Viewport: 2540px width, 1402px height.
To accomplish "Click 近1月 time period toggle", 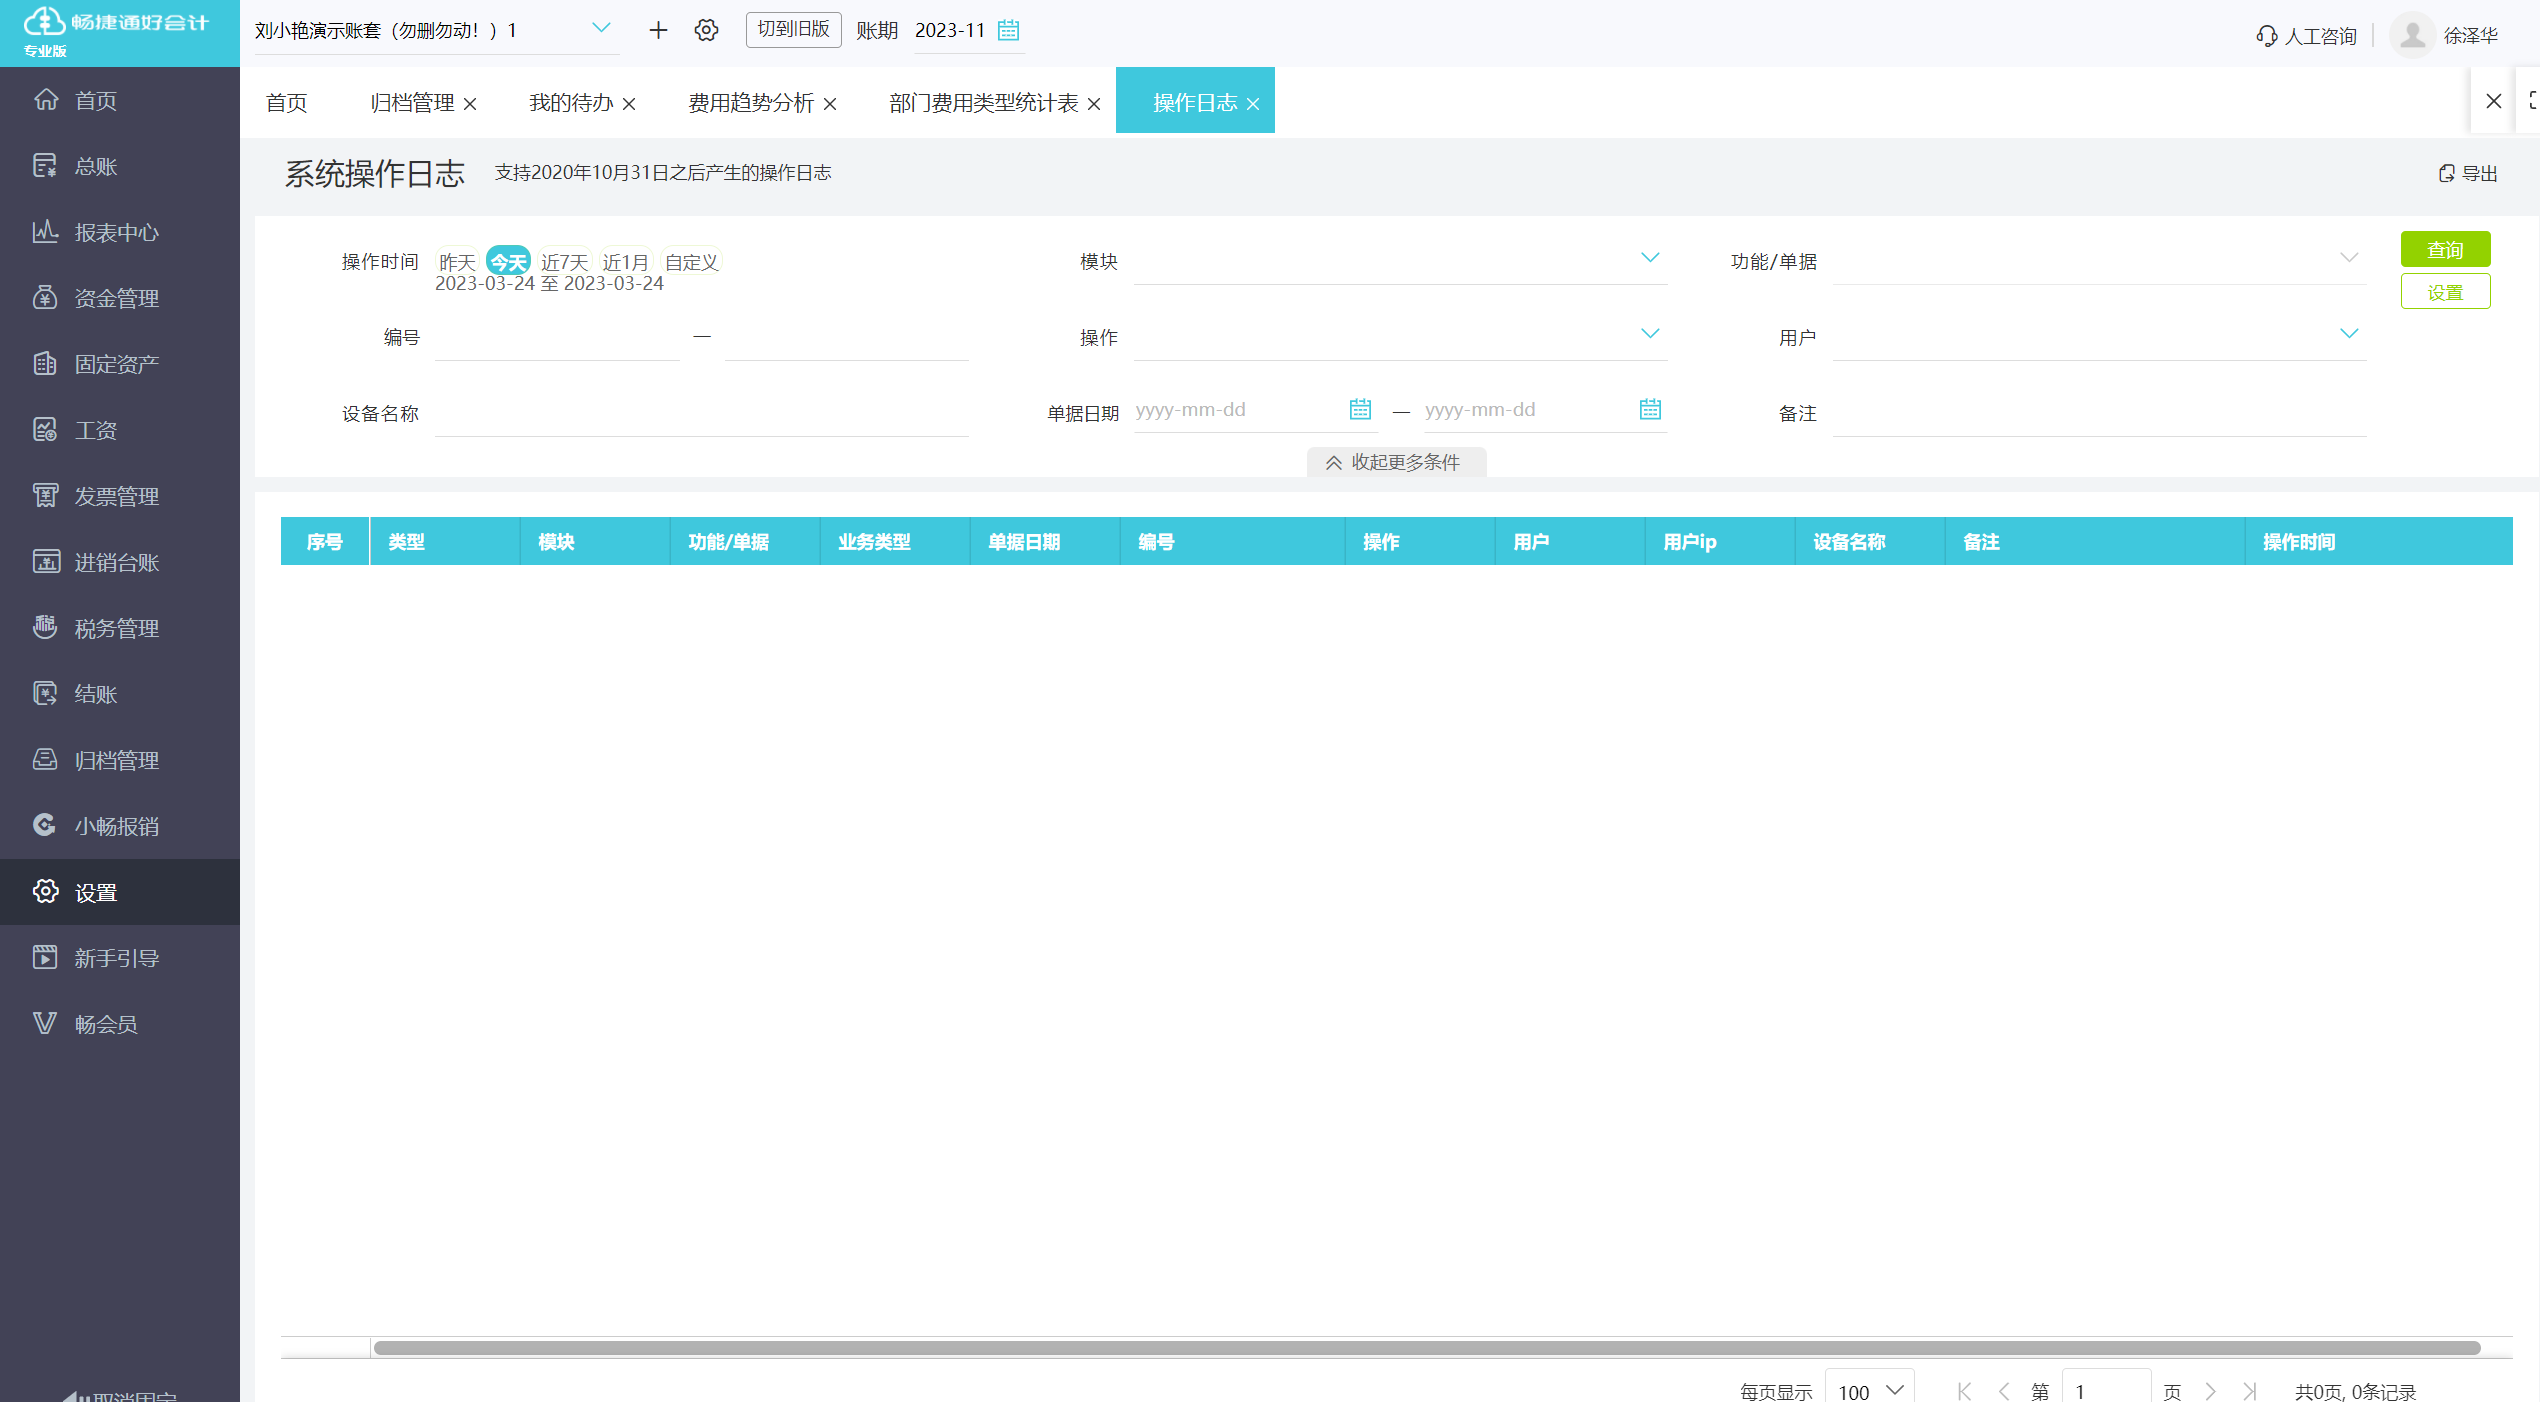I will pos(623,261).
